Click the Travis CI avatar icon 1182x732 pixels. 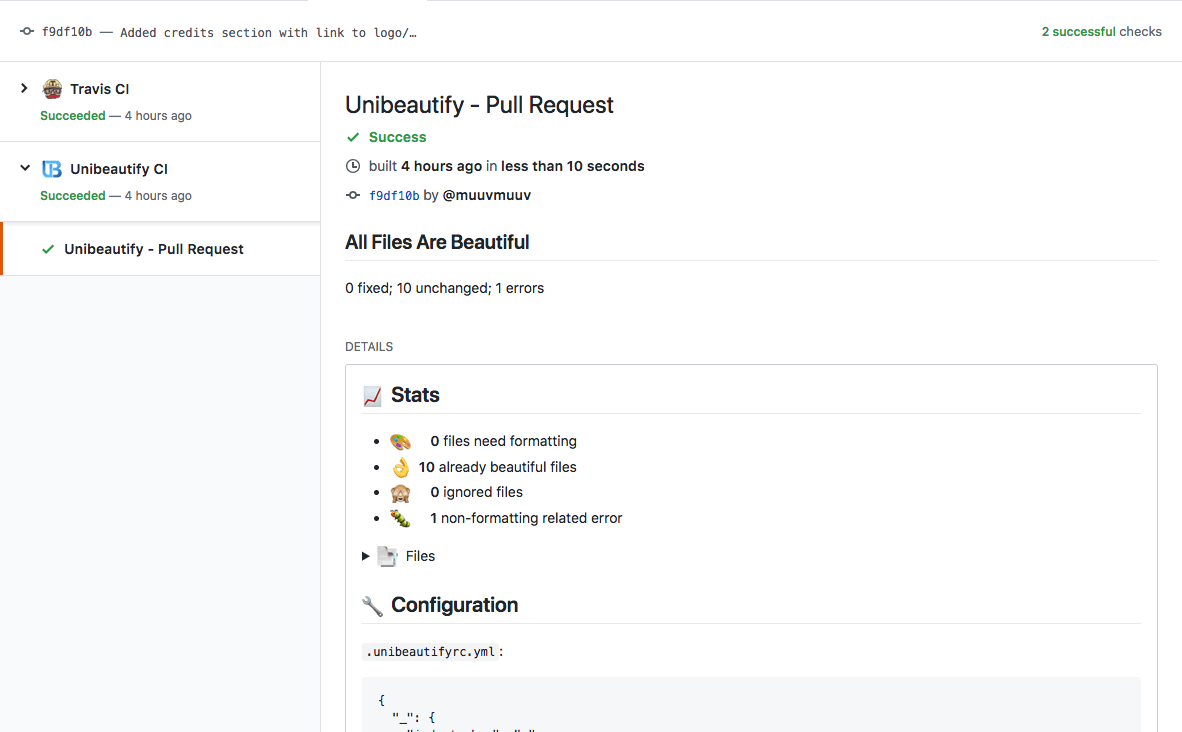tap(52, 89)
